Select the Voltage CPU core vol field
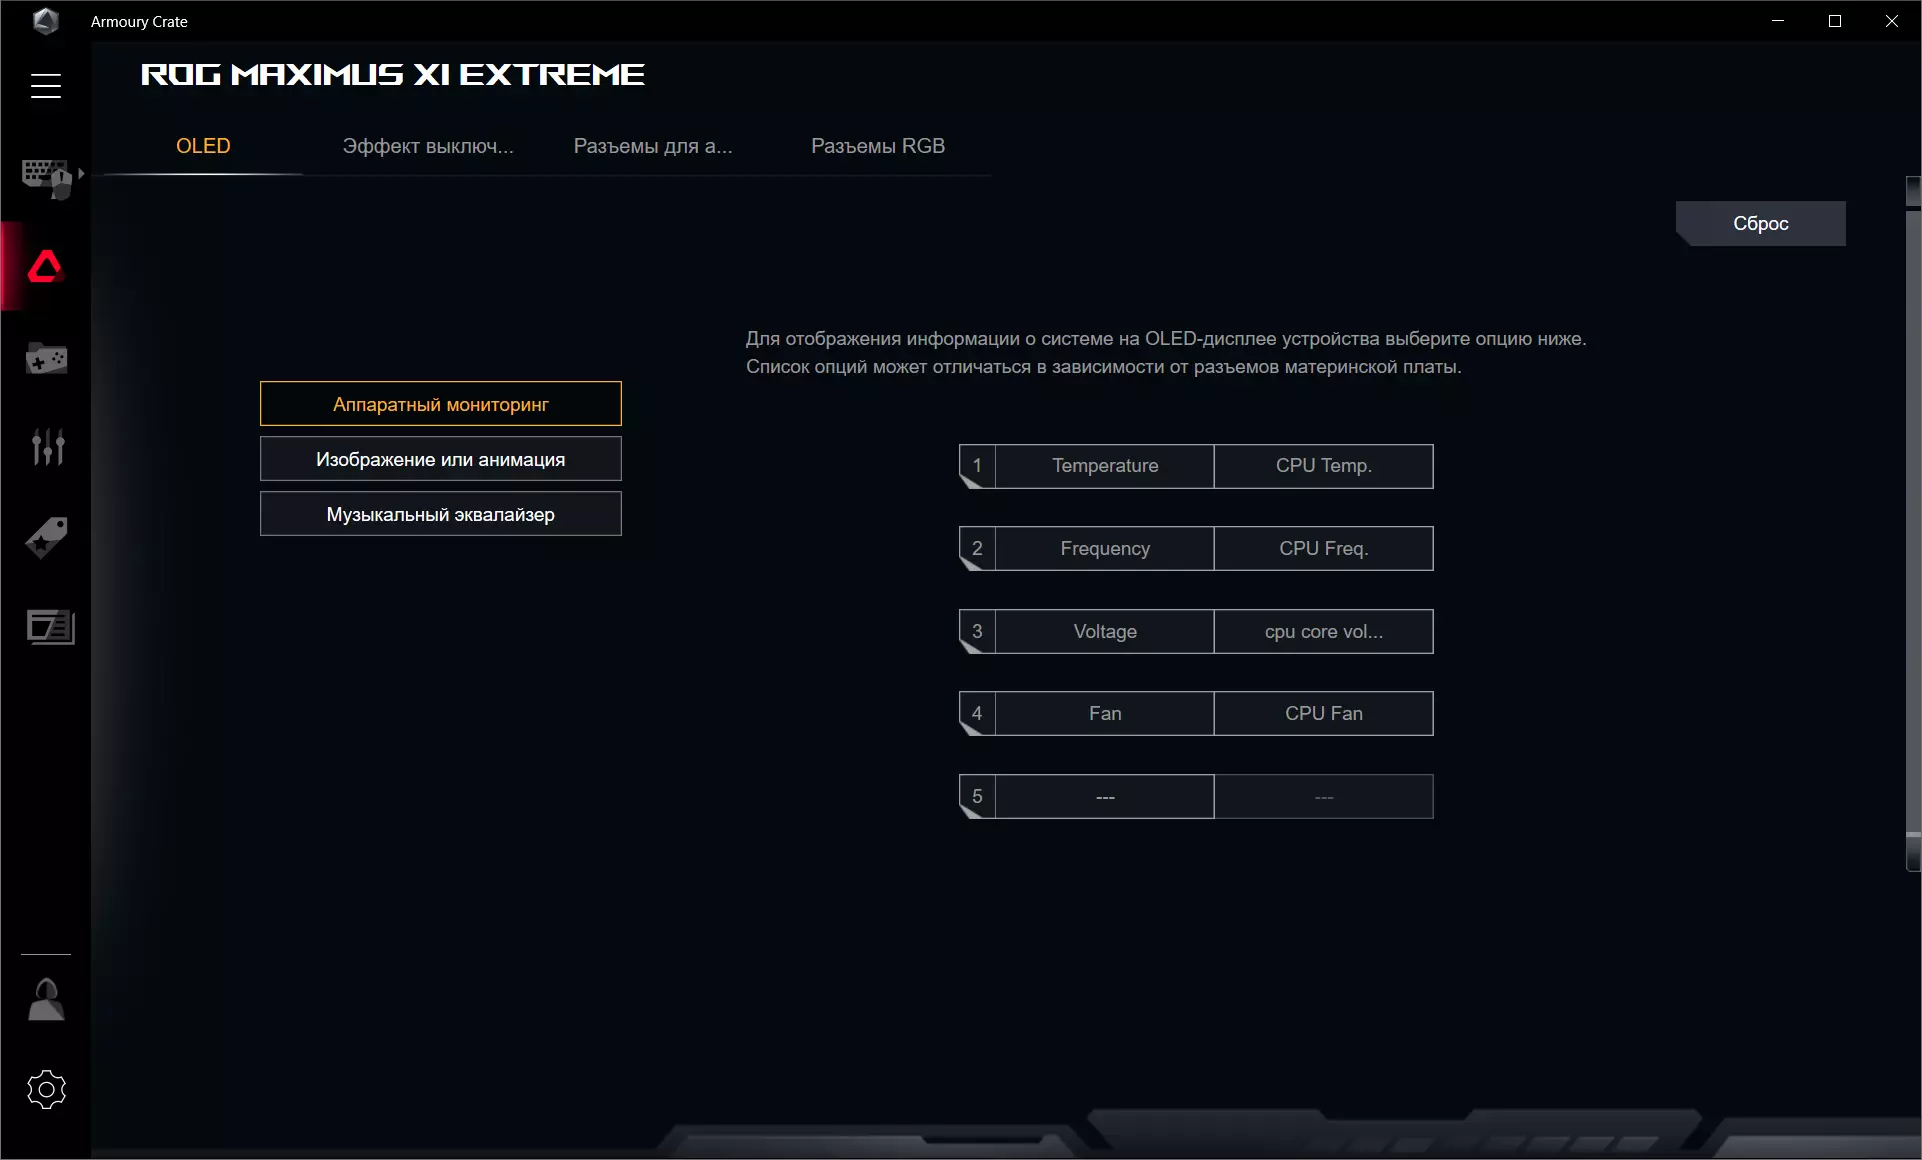Screen dimensions: 1922x1160 pyautogui.click(x=1323, y=630)
